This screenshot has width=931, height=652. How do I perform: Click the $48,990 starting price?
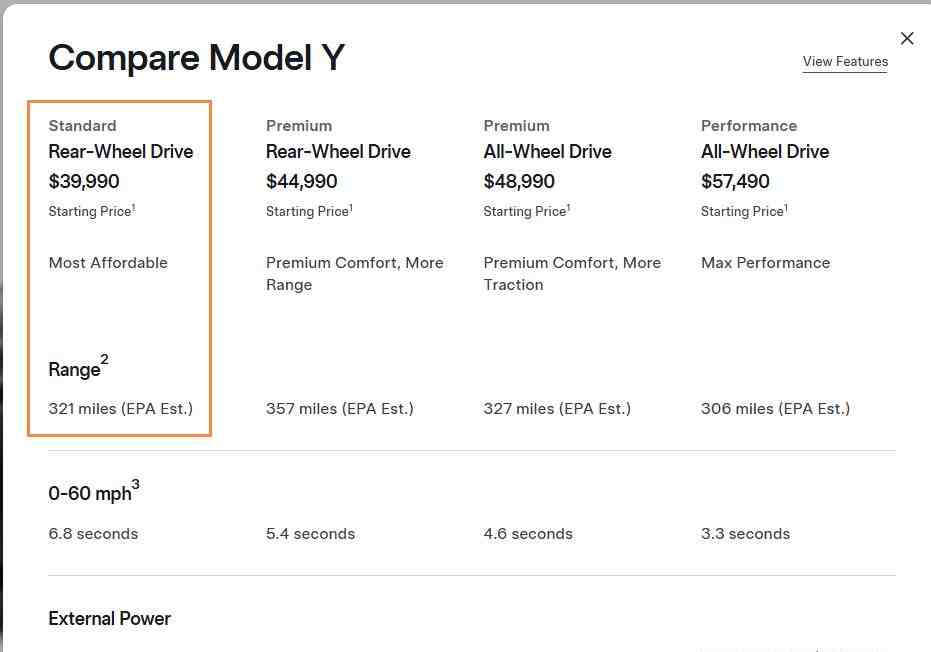[519, 182]
